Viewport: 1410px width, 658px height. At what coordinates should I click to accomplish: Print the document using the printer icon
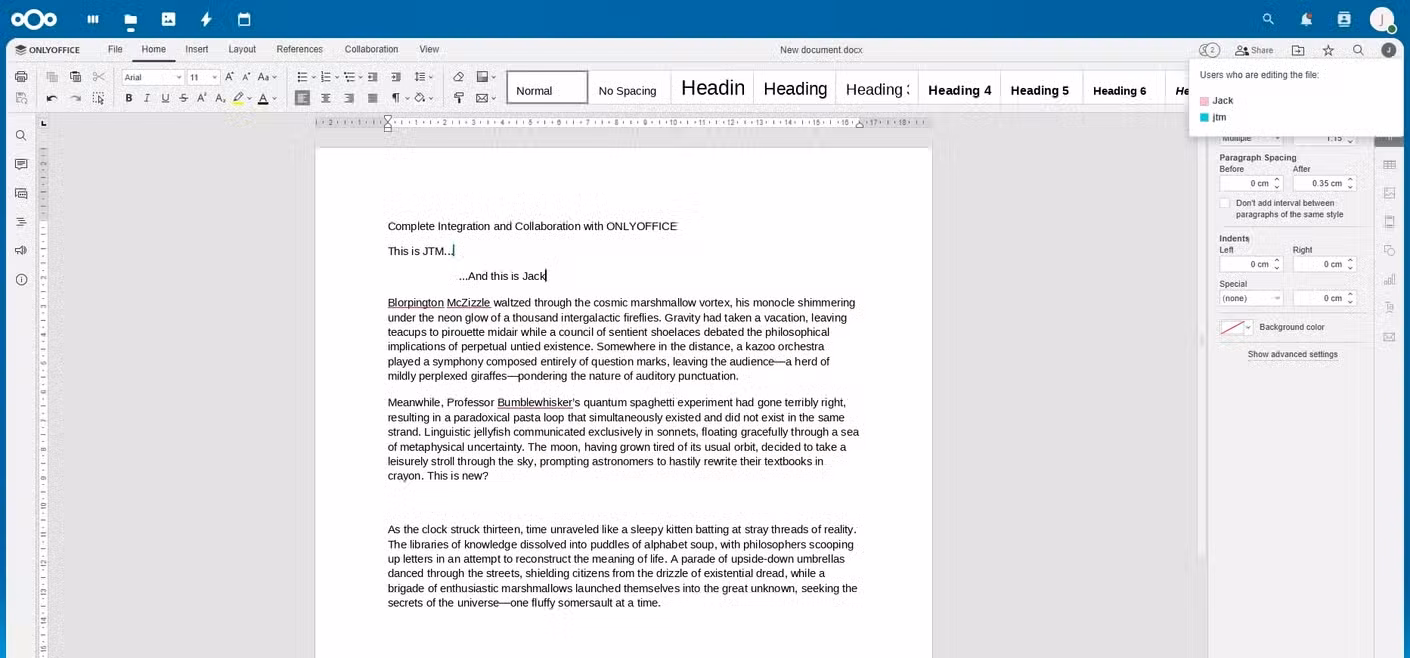point(21,77)
